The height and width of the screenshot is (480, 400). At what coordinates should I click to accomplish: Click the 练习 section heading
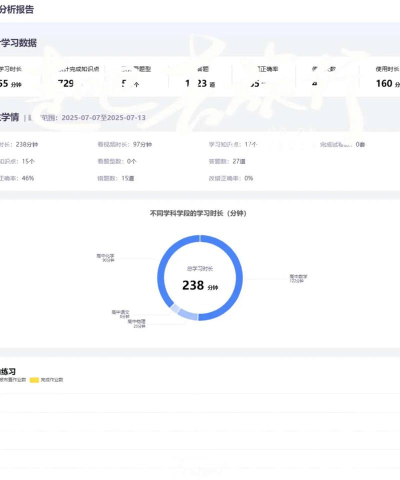tap(8, 371)
